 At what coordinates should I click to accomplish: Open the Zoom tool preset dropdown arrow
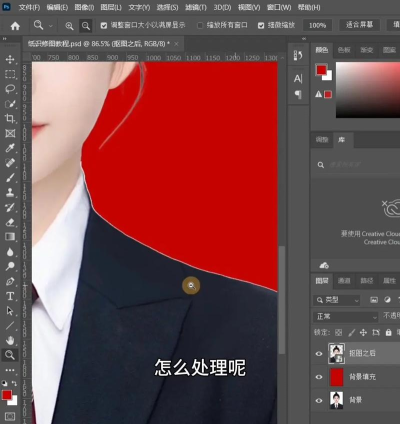coord(51,26)
